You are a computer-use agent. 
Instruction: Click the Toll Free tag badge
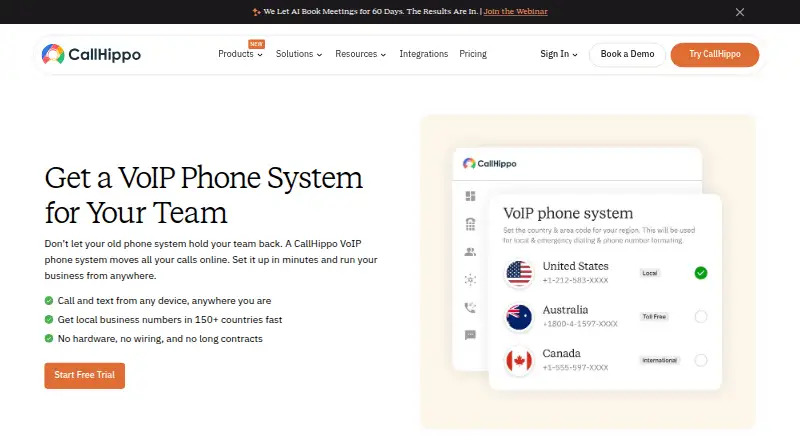click(654, 316)
